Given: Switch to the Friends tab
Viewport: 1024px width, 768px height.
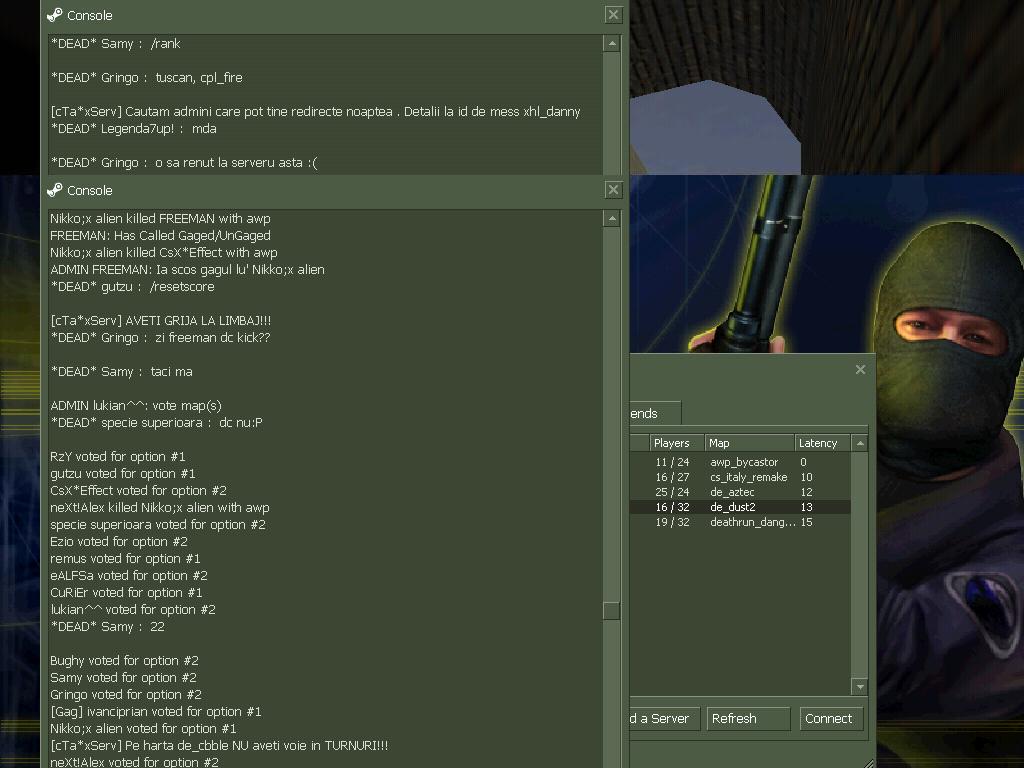Looking at the screenshot, I should point(654,413).
